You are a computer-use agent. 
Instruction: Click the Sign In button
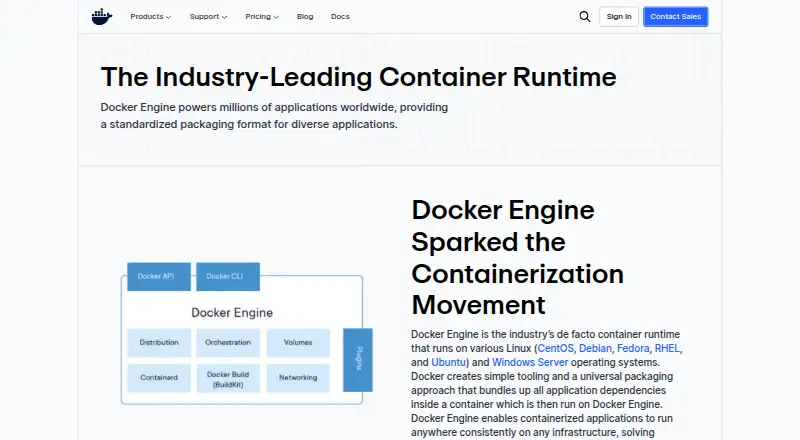tap(619, 16)
